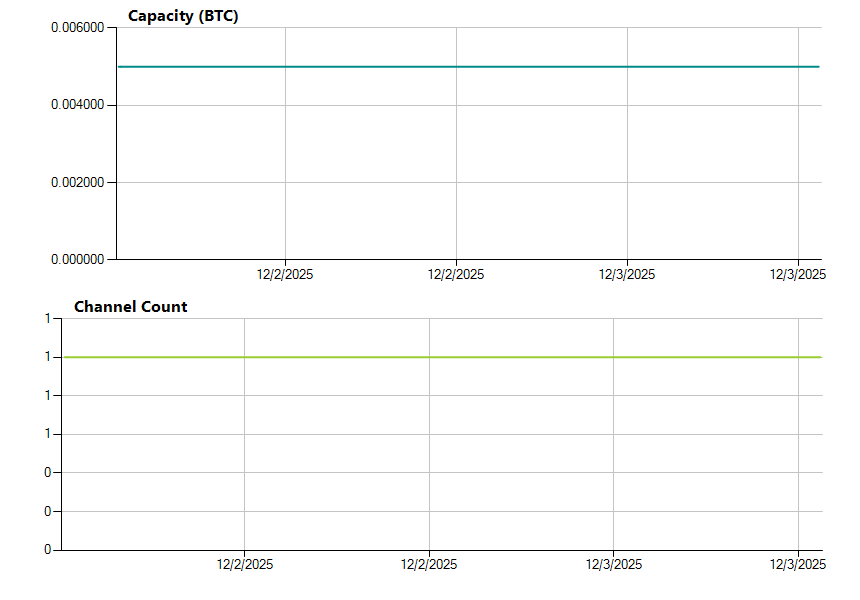
Task: Click last 12/3/2025 label under Channel Count chart
Action: tap(797, 565)
